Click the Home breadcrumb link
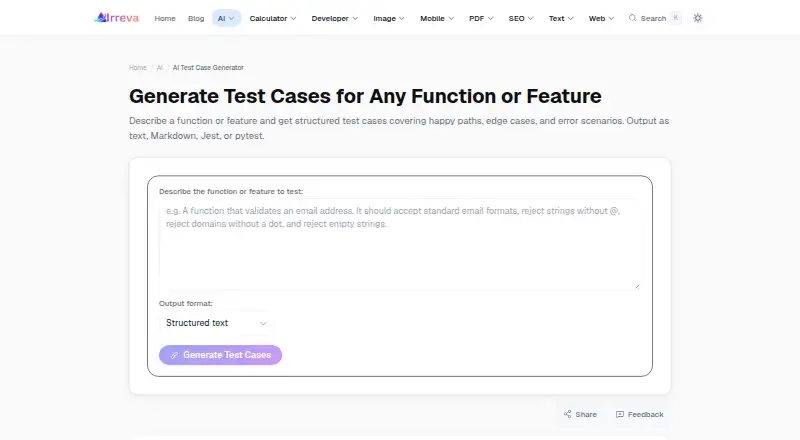800x440 pixels. (138, 67)
